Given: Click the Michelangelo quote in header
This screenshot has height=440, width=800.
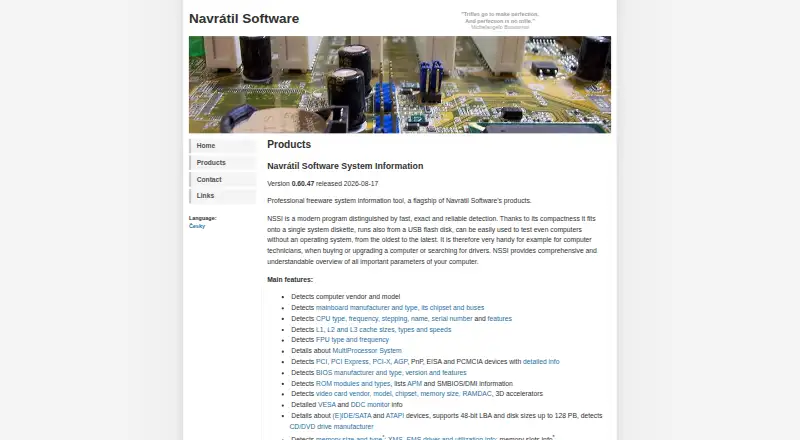Looking at the screenshot, I should coord(500,20).
